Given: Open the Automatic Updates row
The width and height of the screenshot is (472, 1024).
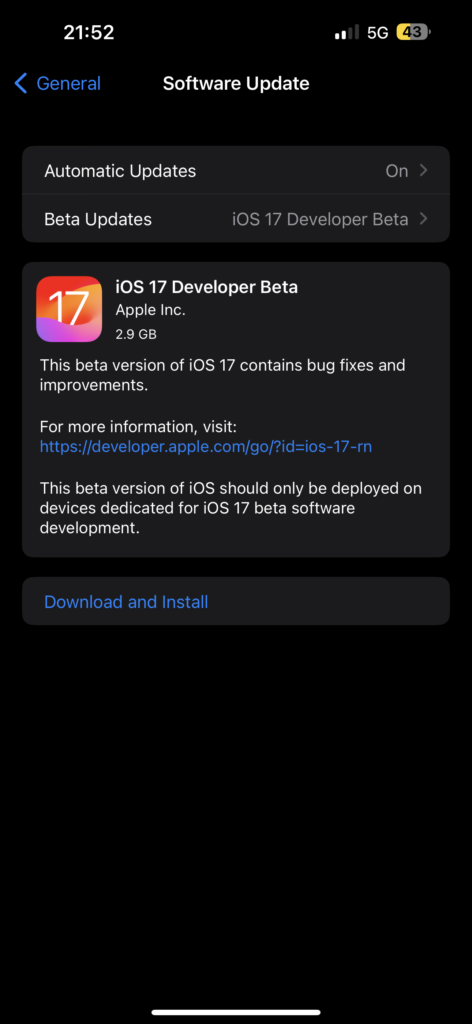Looking at the screenshot, I should click(236, 170).
